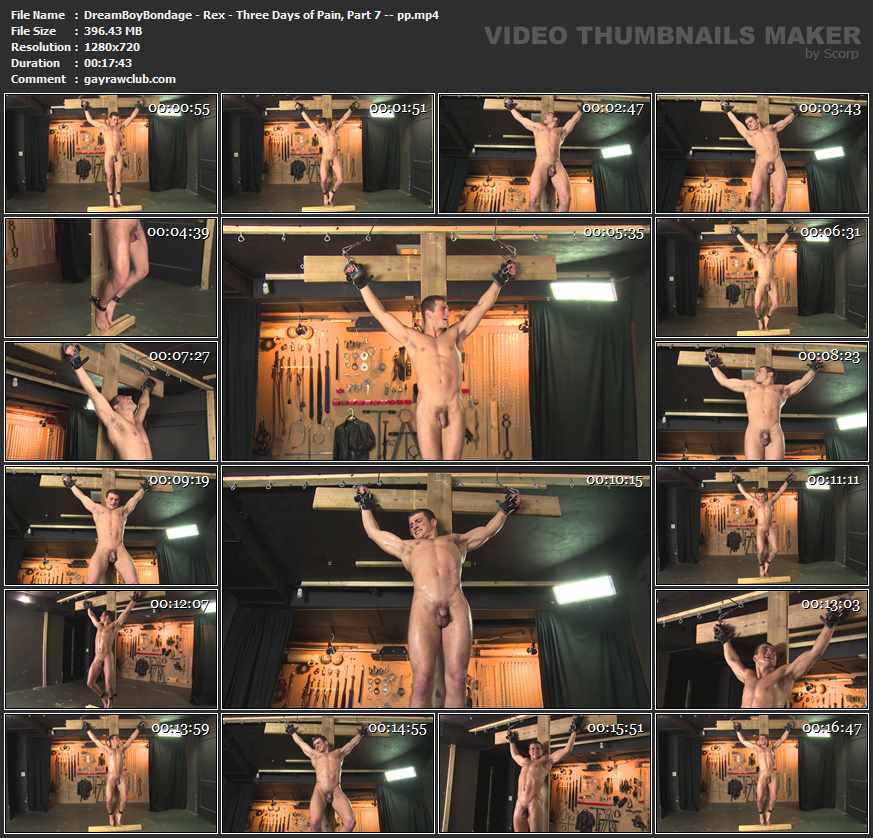The width and height of the screenshot is (873, 838).
Task: Pick the frame at 00:07:27
Action: point(110,402)
